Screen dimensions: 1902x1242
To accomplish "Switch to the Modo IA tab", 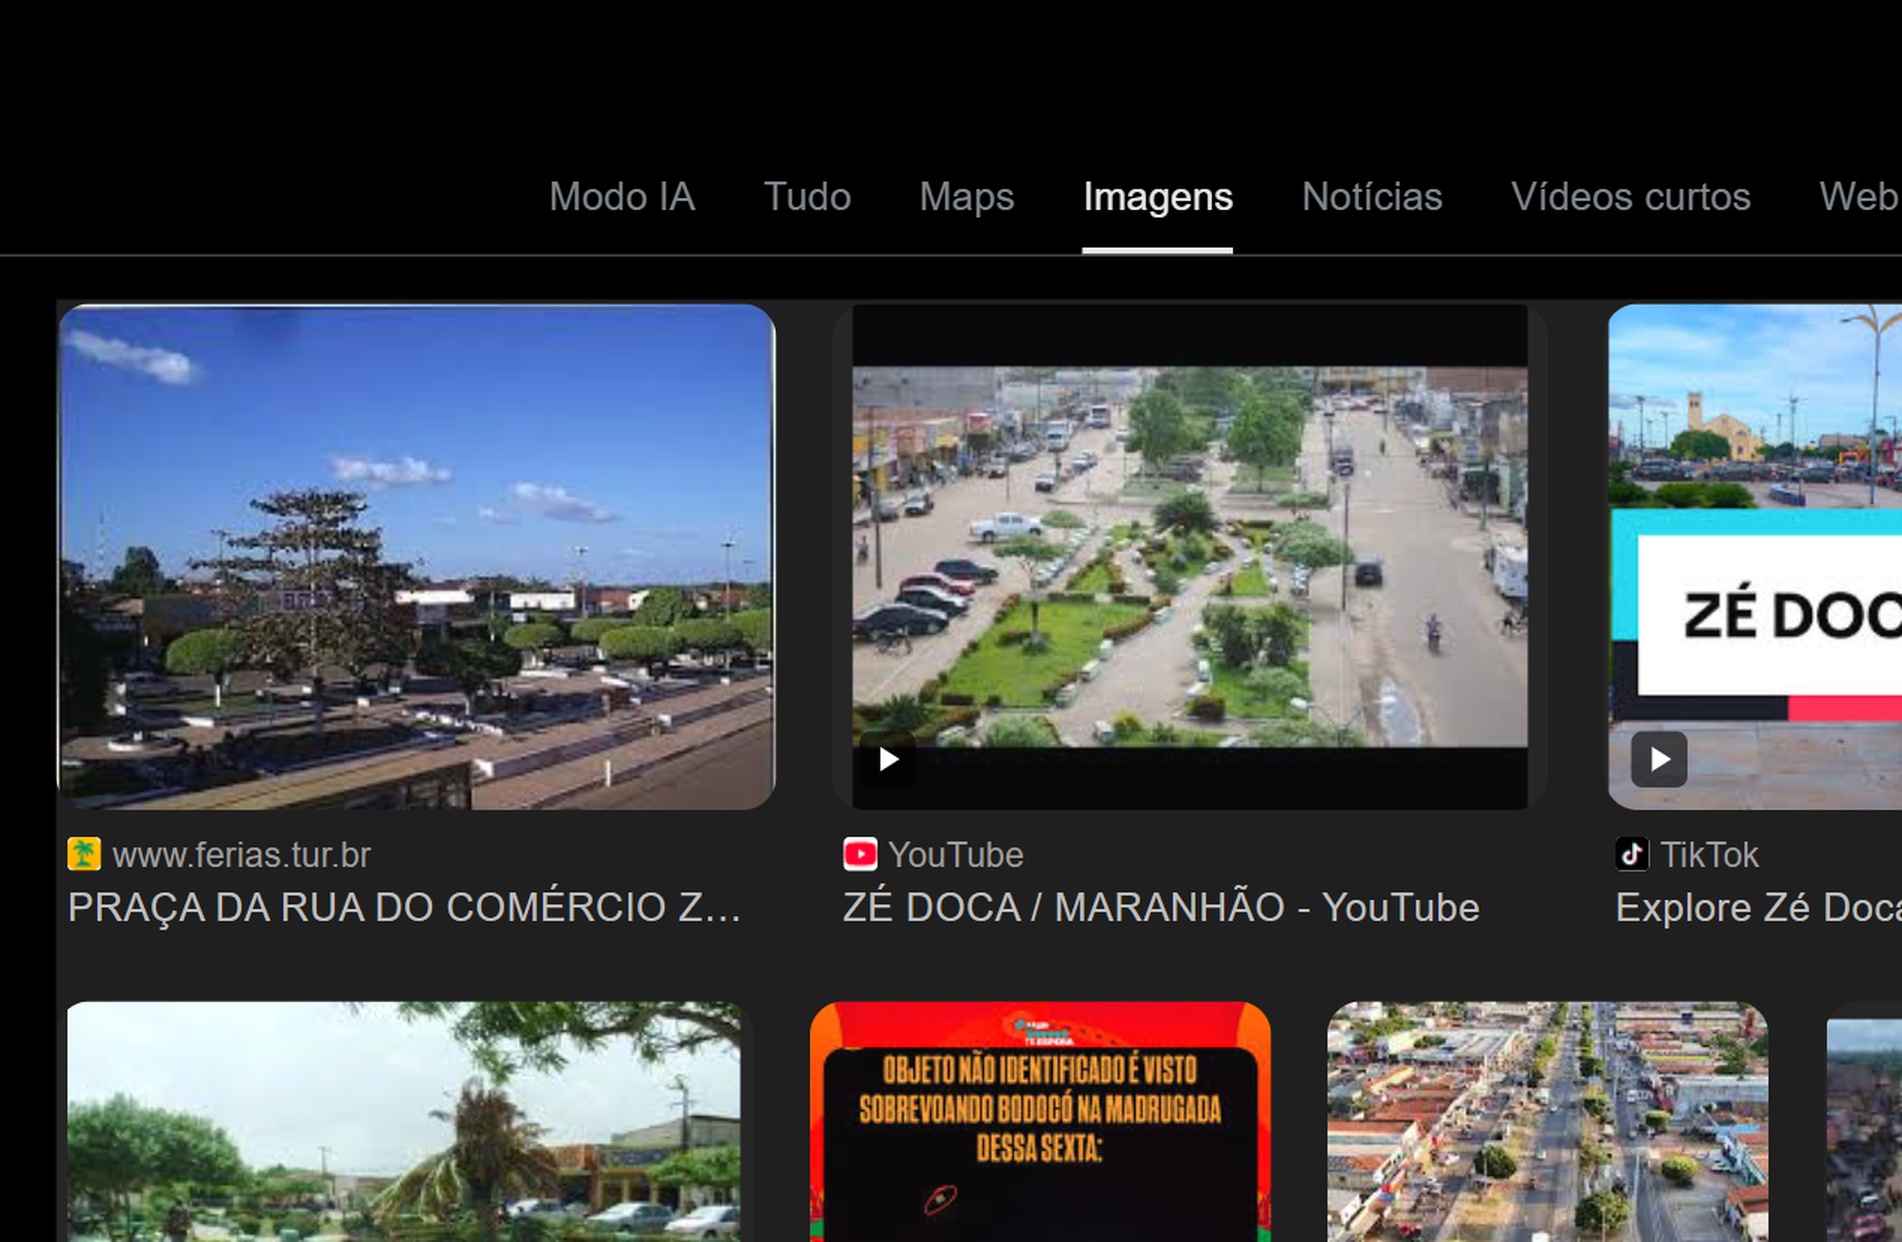I will [x=621, y=197].
